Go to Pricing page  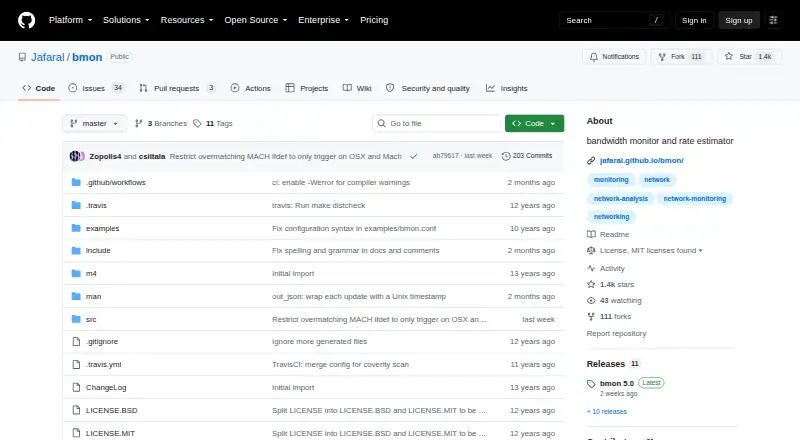coord(374,20)
